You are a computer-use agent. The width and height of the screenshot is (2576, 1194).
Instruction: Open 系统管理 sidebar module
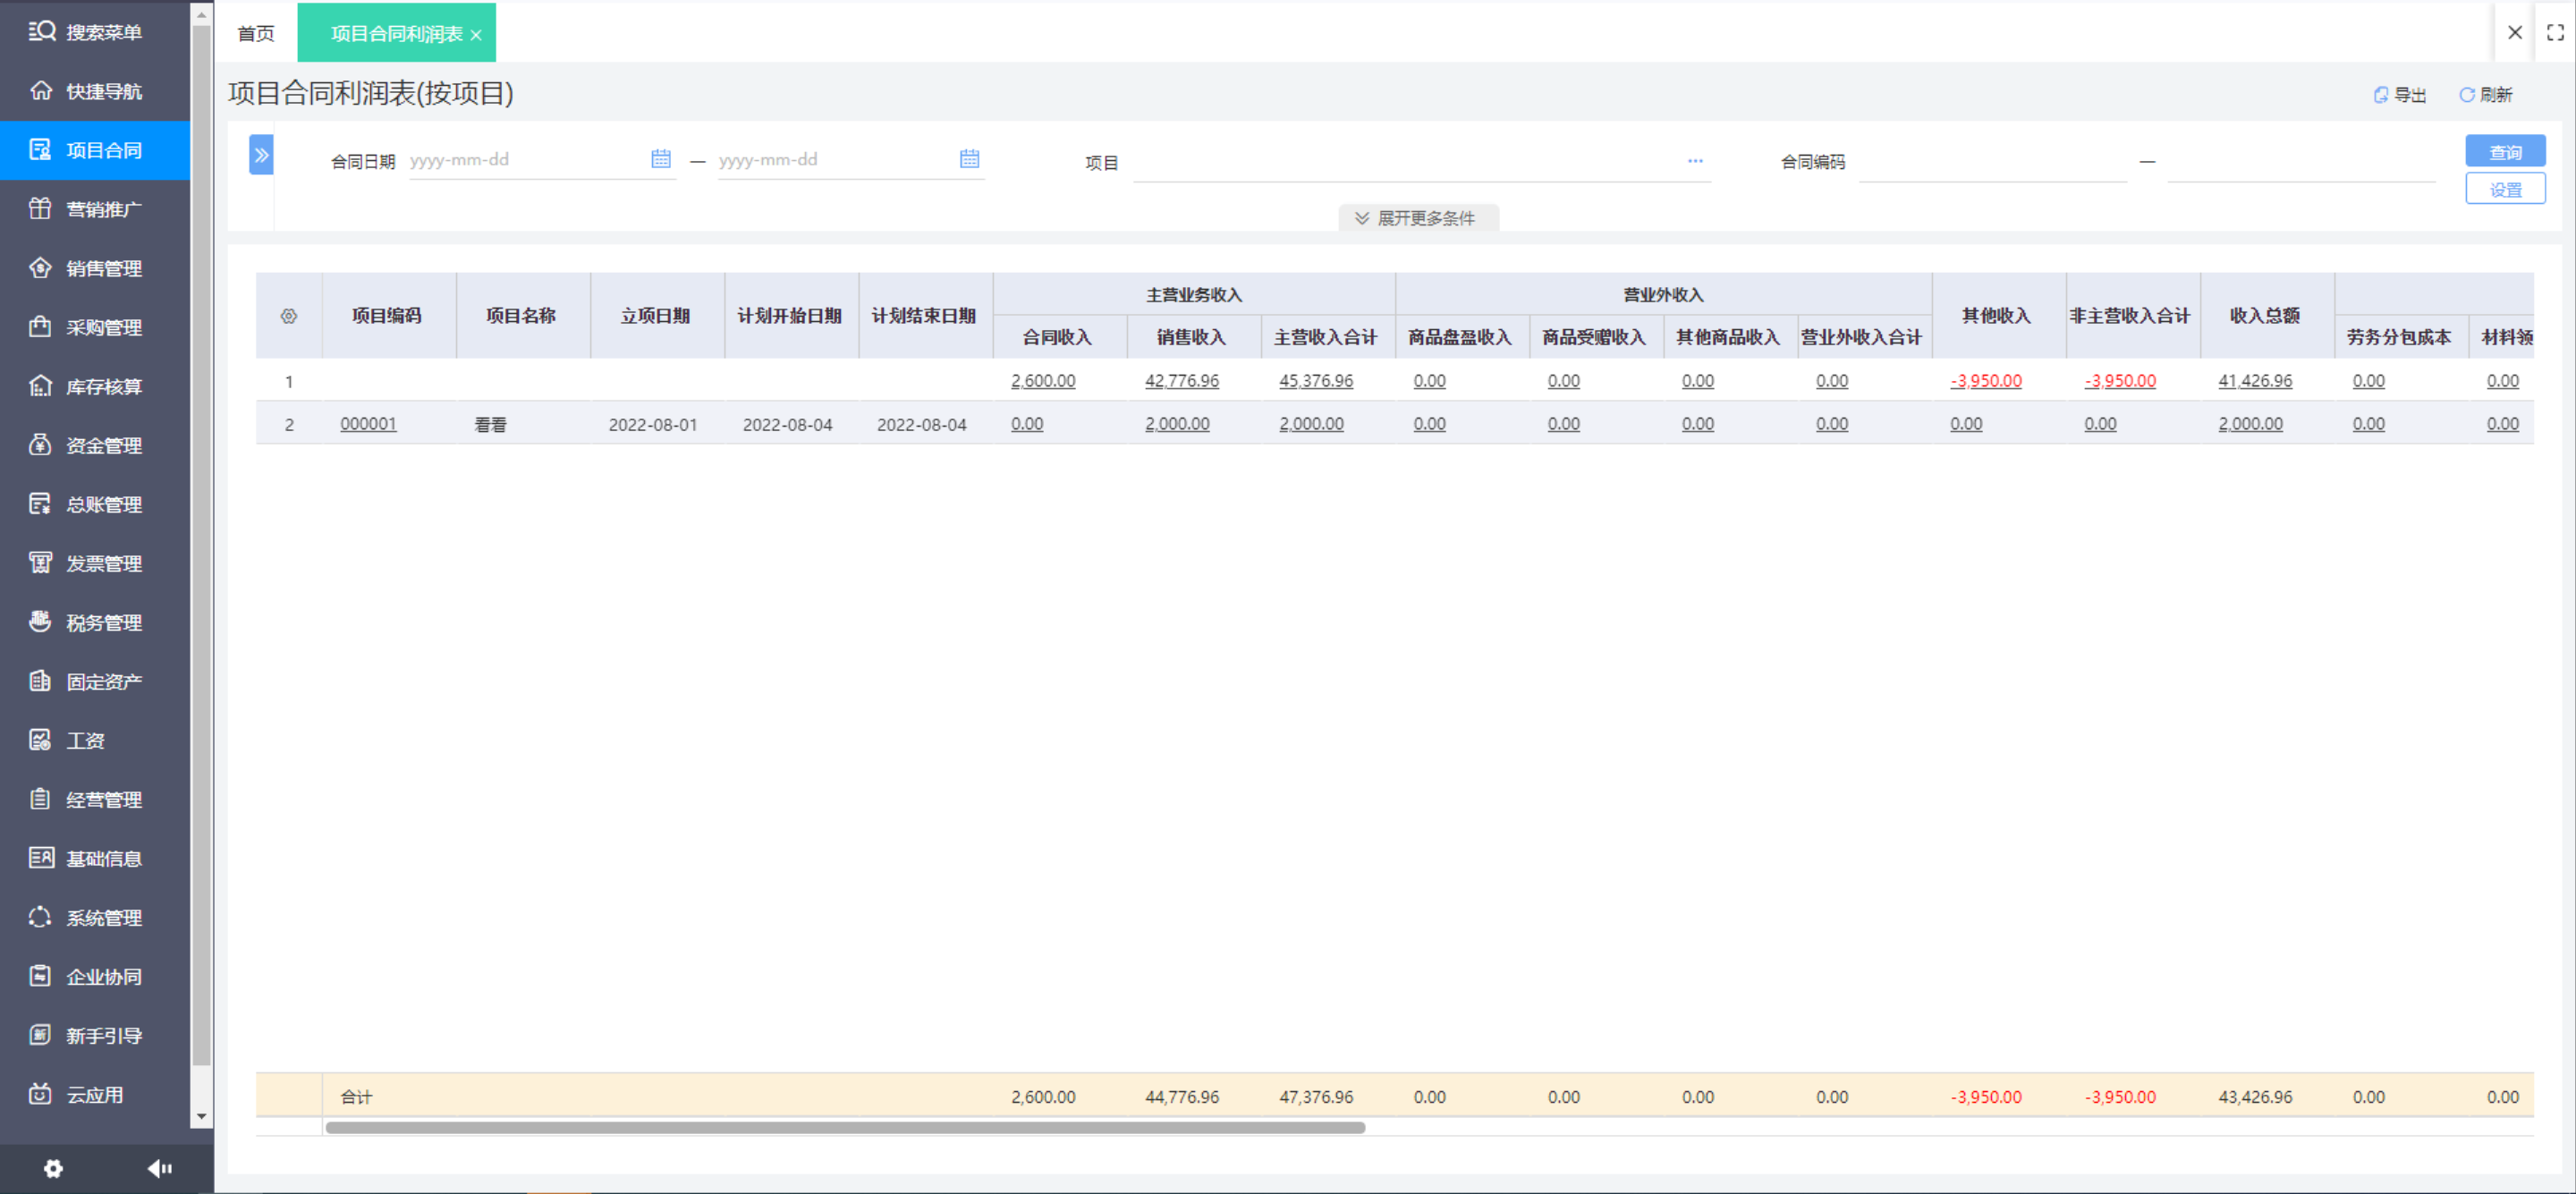pyautogui.click(x=102, y=917)
